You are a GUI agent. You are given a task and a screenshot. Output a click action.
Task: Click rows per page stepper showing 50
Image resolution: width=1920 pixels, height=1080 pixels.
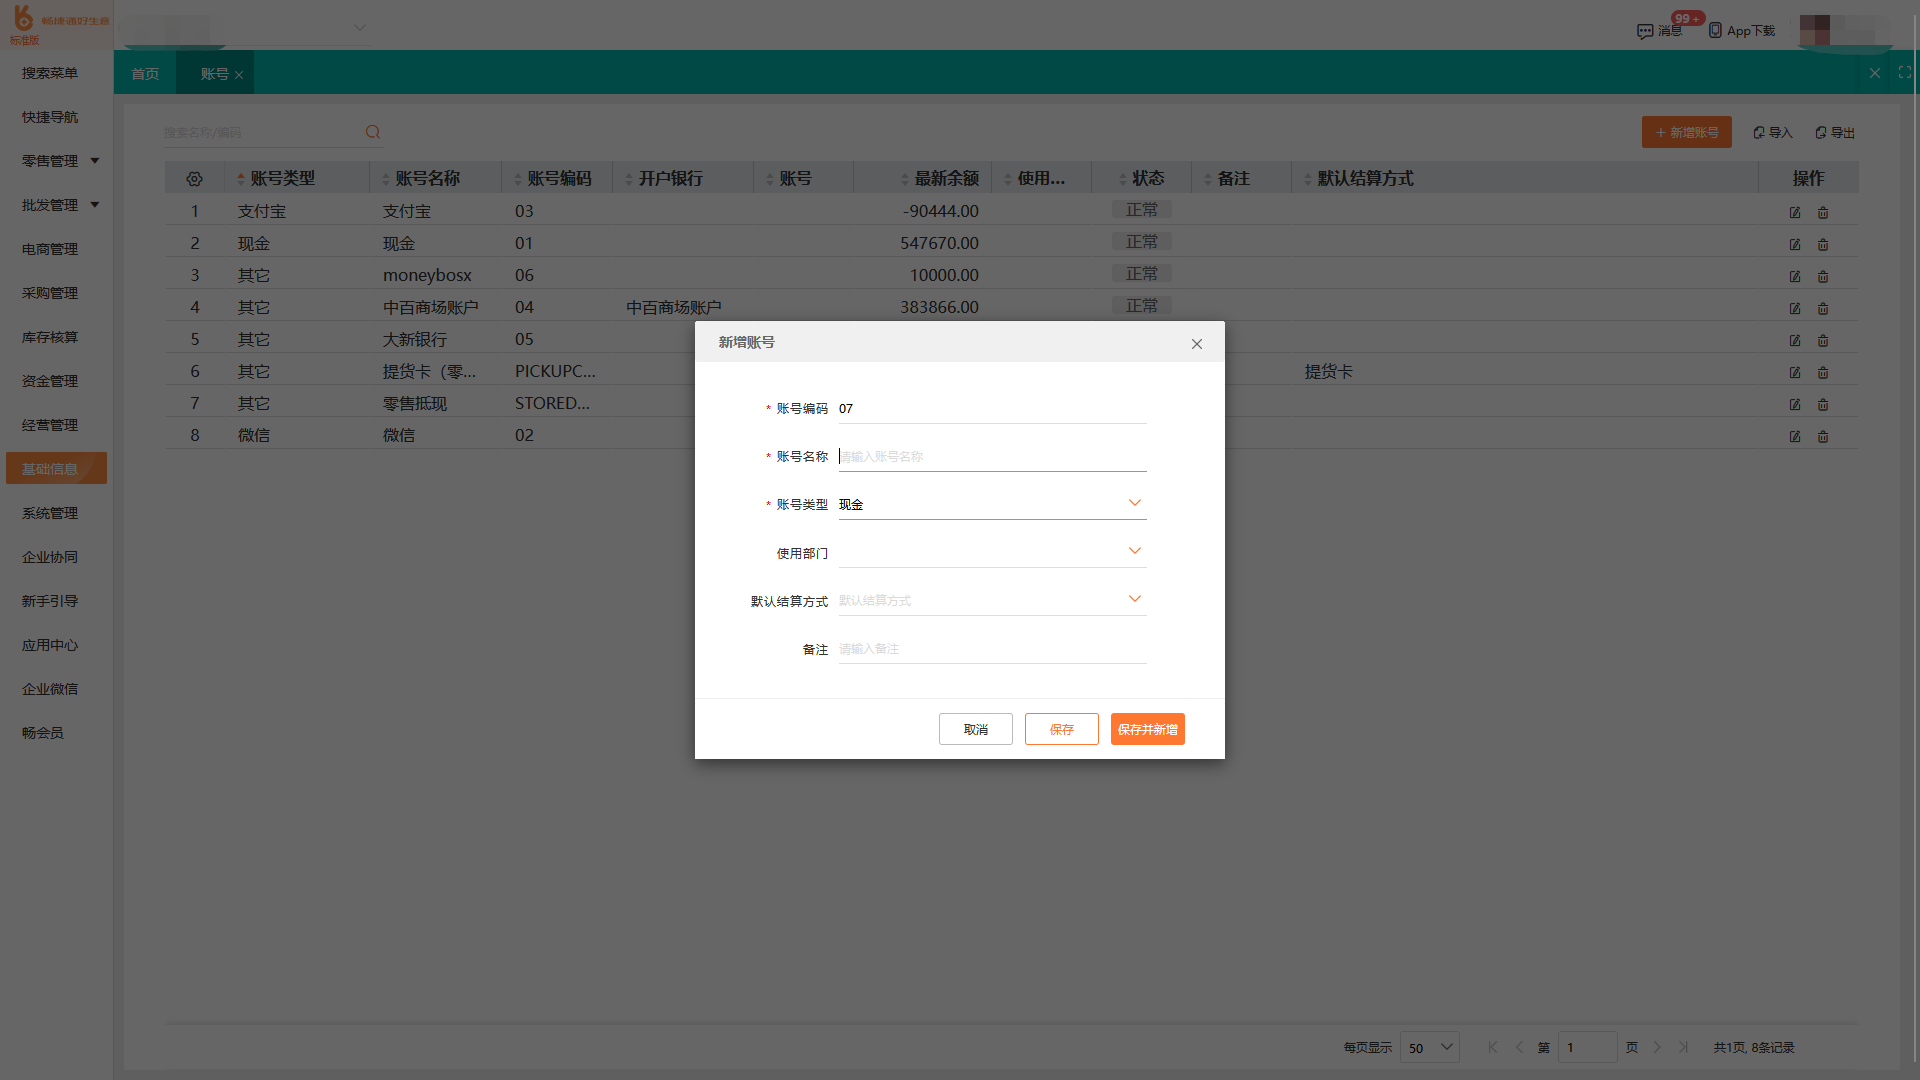coord(1427,1047)
